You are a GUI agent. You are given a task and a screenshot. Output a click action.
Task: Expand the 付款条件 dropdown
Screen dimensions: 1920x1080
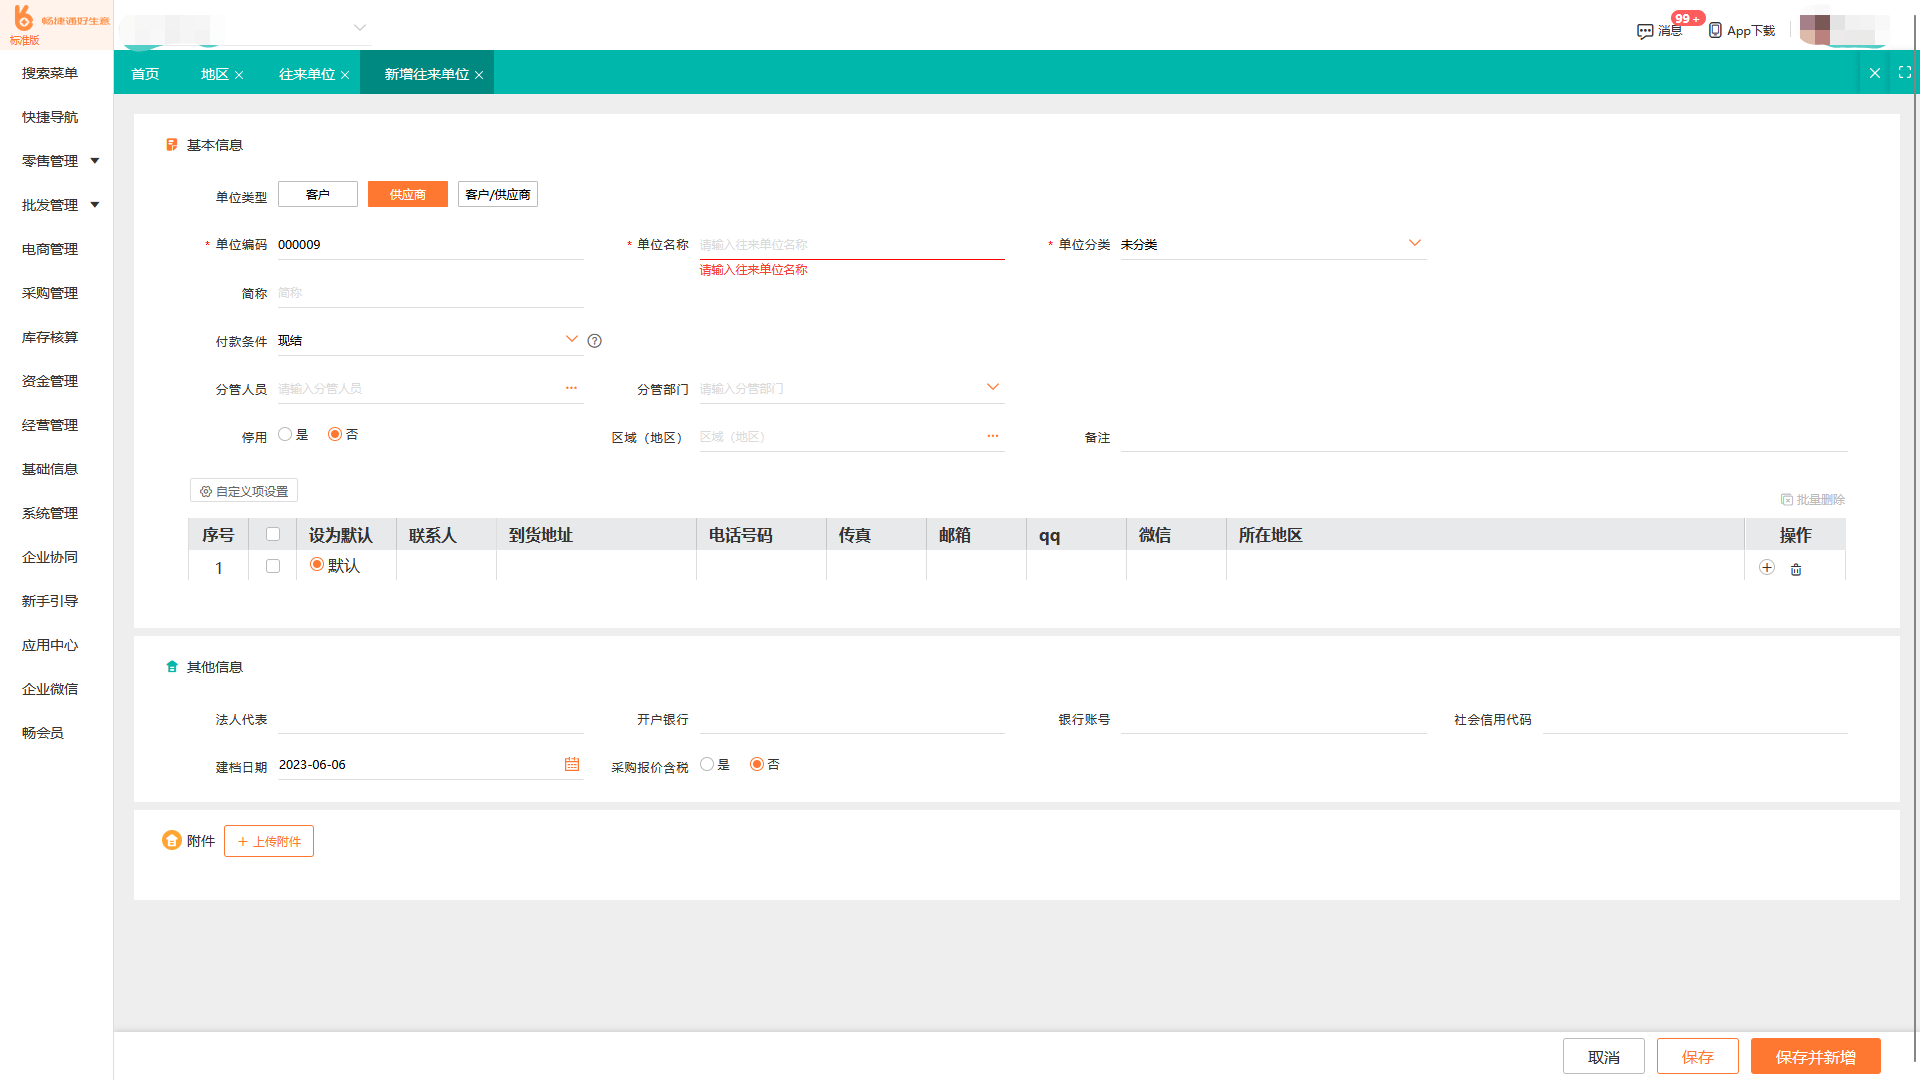[x=571, y=342]
